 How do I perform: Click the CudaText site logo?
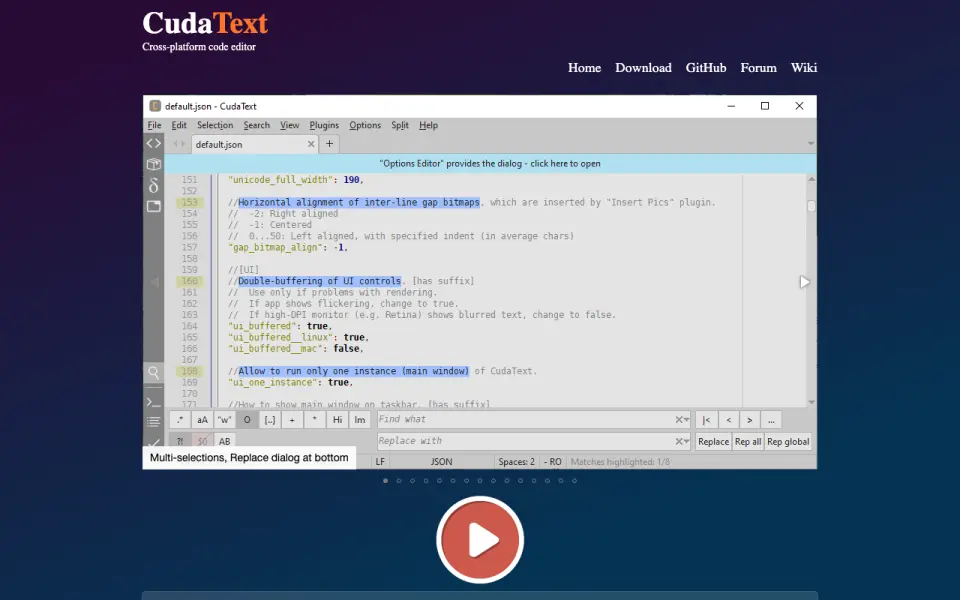click(205, 23)
